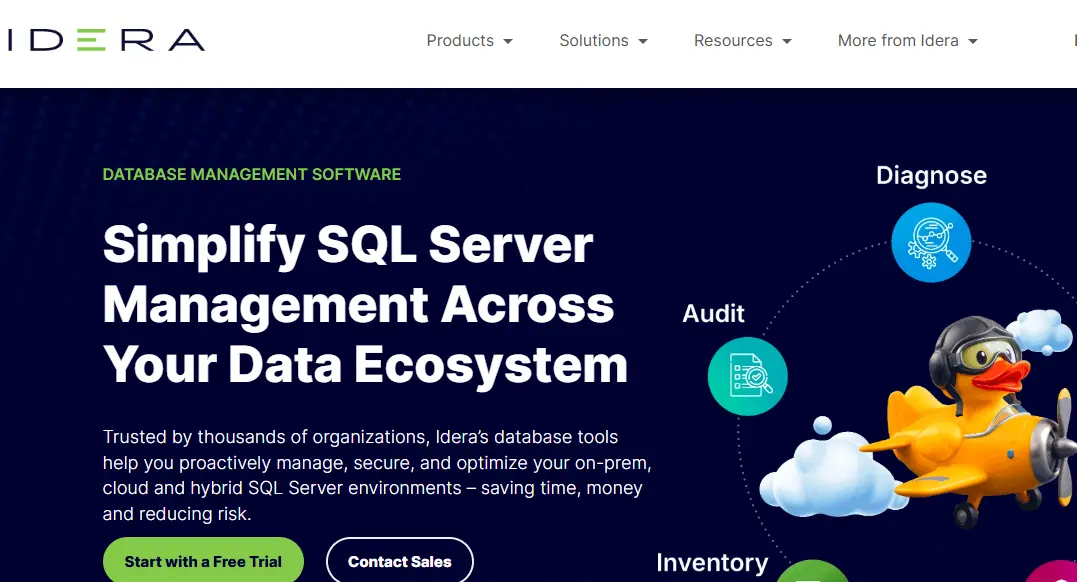Screen dimensions: 1077x582
Task: Click Start with a Free Trial button
Action: click(x=203, y=561)
